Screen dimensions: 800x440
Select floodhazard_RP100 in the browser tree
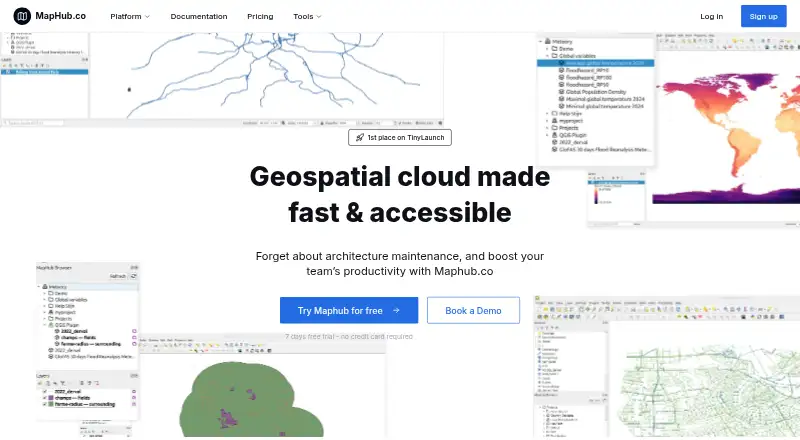point(588,78)
